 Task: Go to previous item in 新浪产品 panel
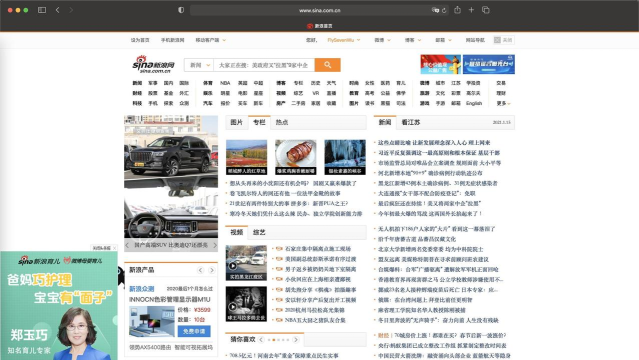pos(201,270)
